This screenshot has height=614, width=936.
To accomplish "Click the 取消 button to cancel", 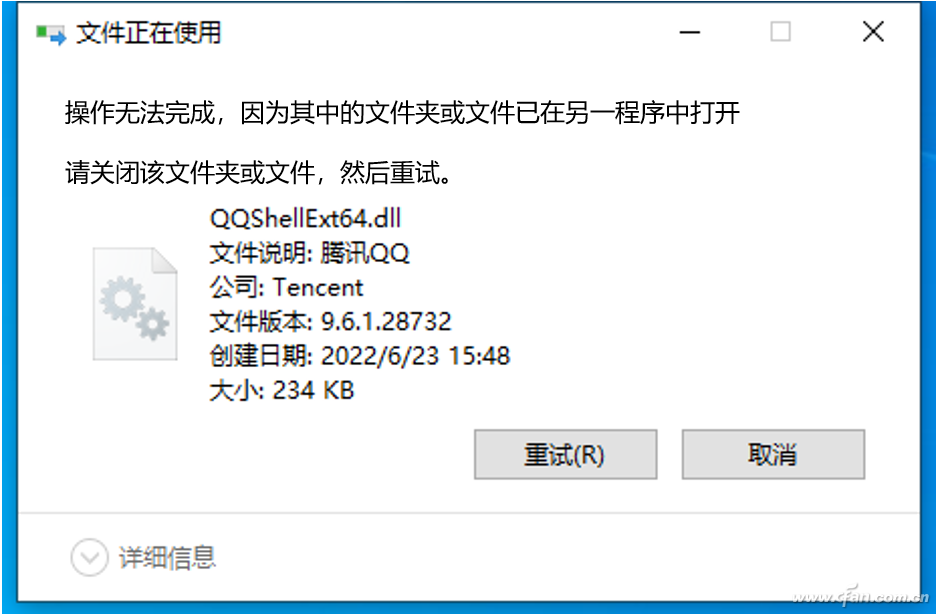I will point(773,454).
